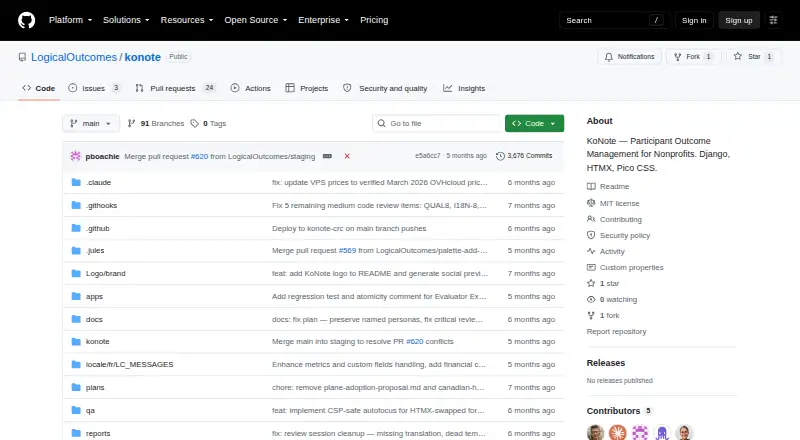Focus the Go to file input
The height and width of the screenshot is (440, 800).
437,124
